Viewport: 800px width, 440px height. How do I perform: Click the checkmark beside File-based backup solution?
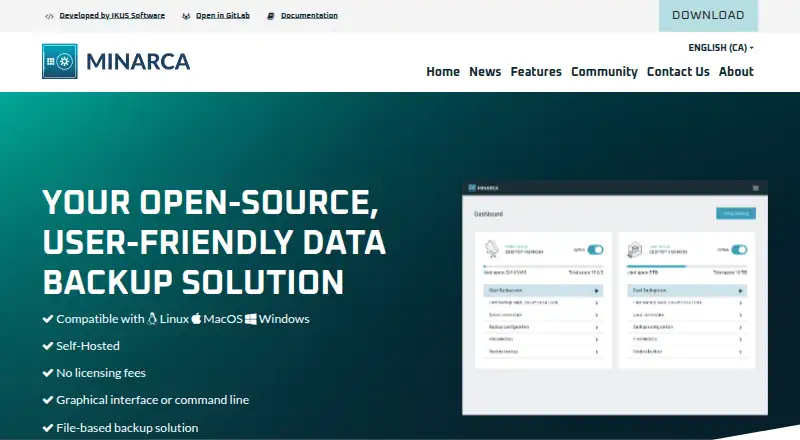48,428
